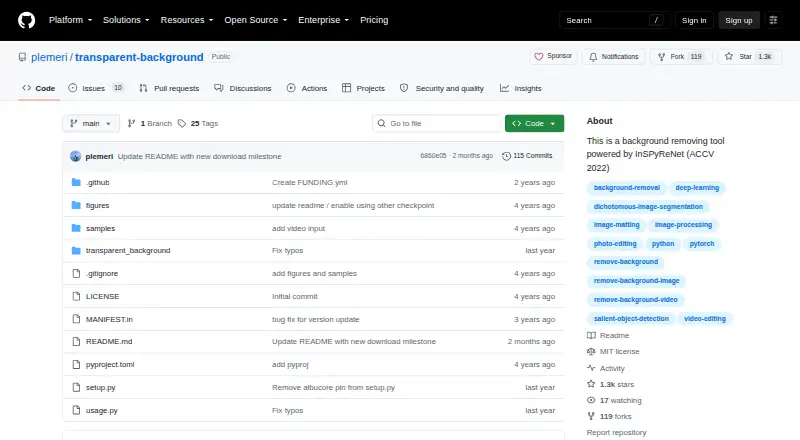Open the transparent_background folder
800x440 pixels.
[x=128, y=251]
